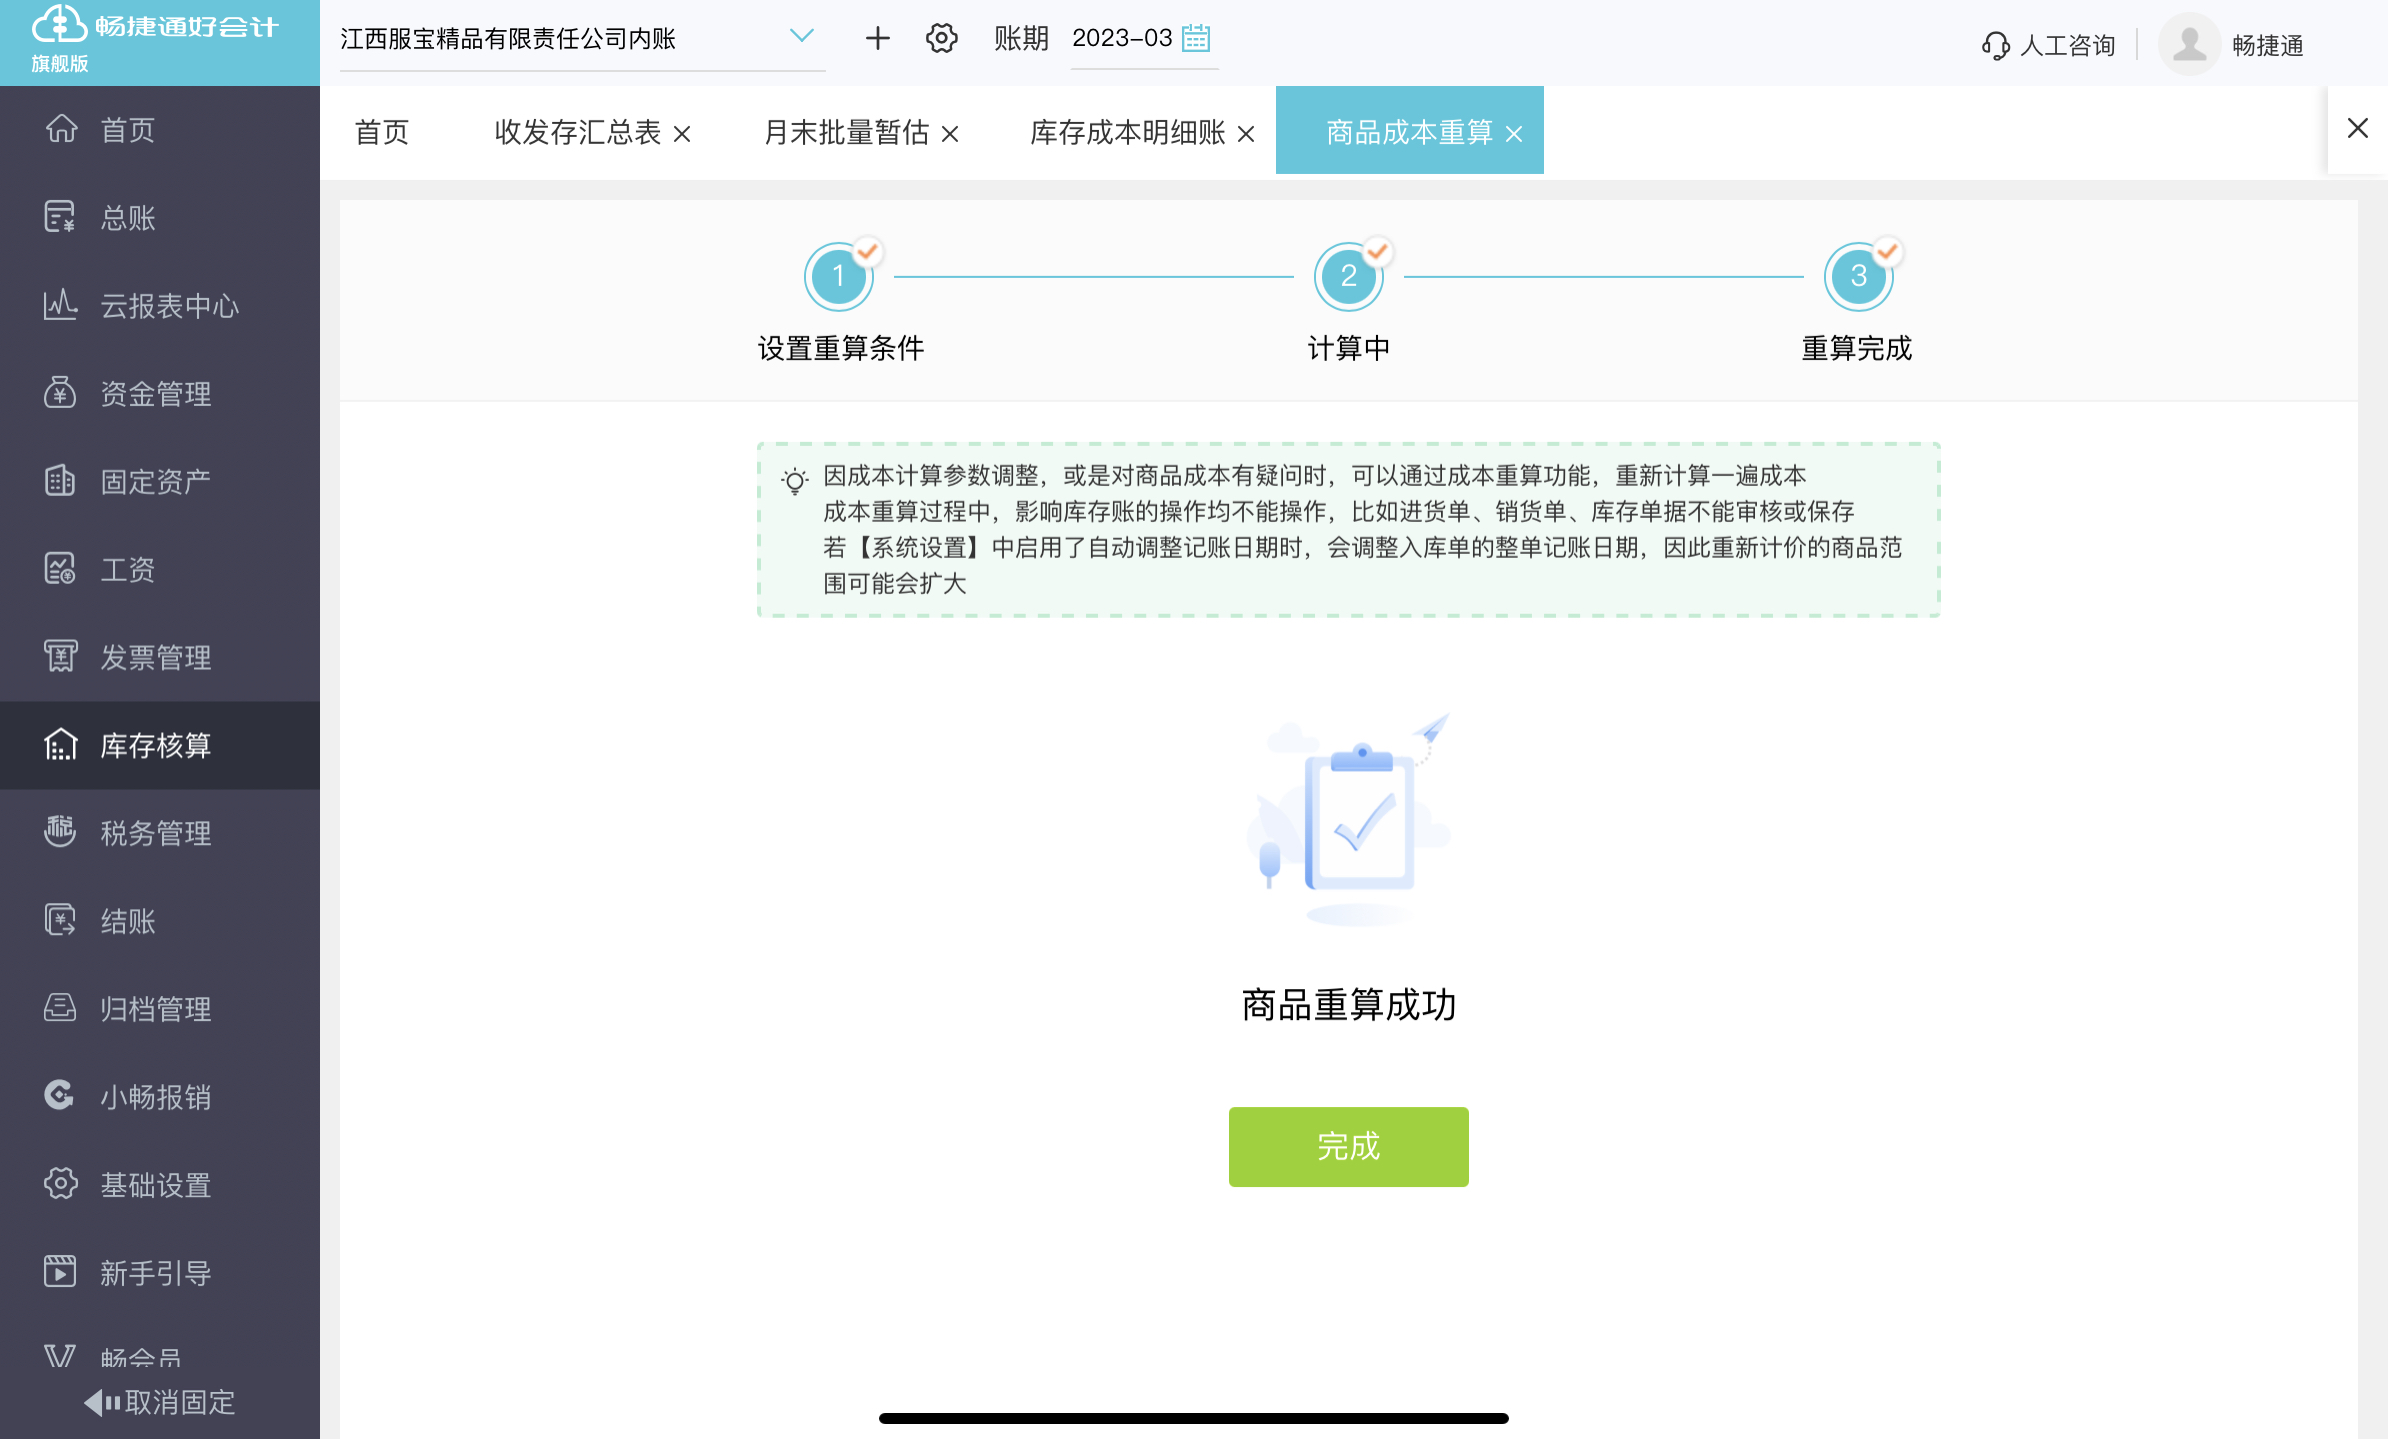Click the 基础设置 settings icon
This screenshot has width=2388, height=1439.
coord(60,1183)
